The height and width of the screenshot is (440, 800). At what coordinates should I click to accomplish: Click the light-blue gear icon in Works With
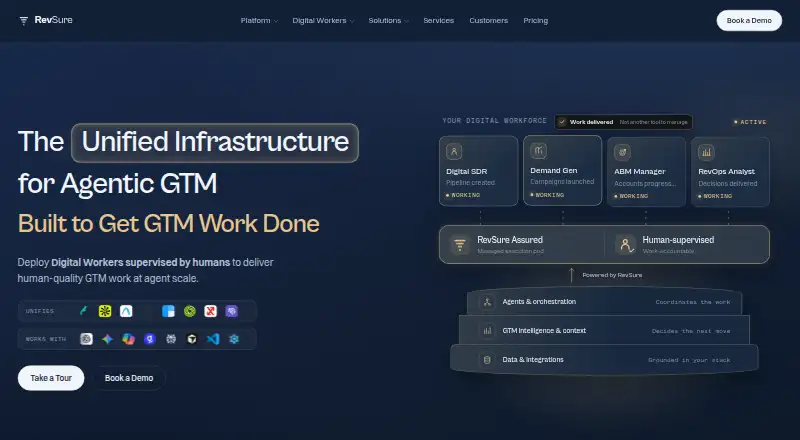point(234,339)
